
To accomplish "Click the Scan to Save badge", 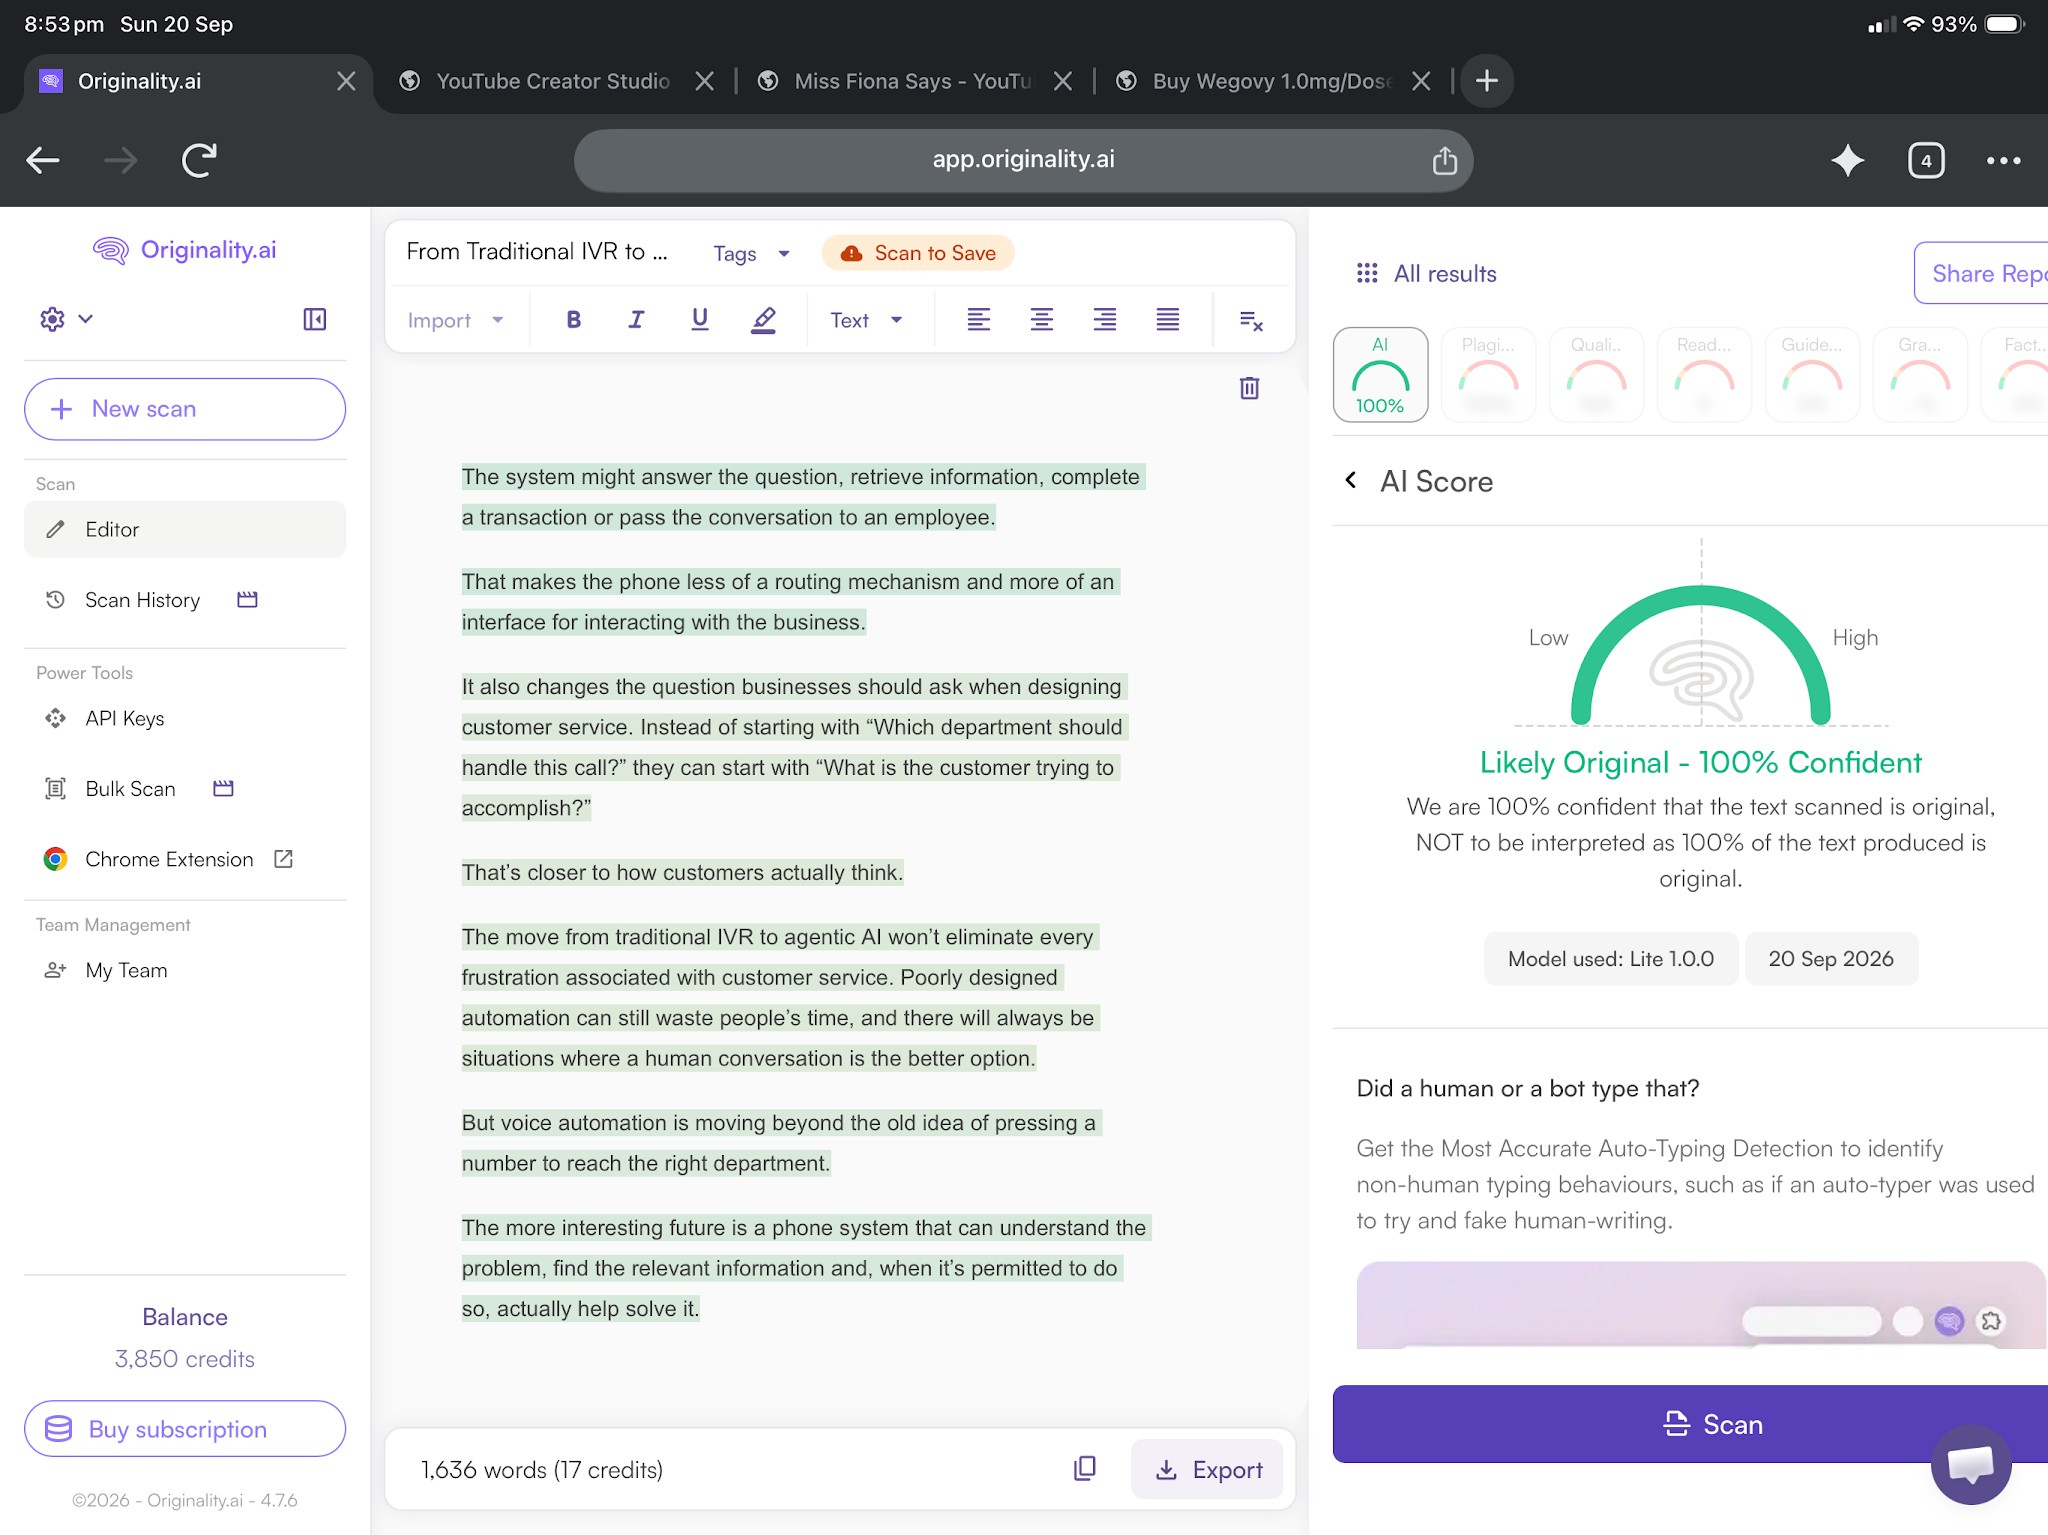I will point(918,254).
